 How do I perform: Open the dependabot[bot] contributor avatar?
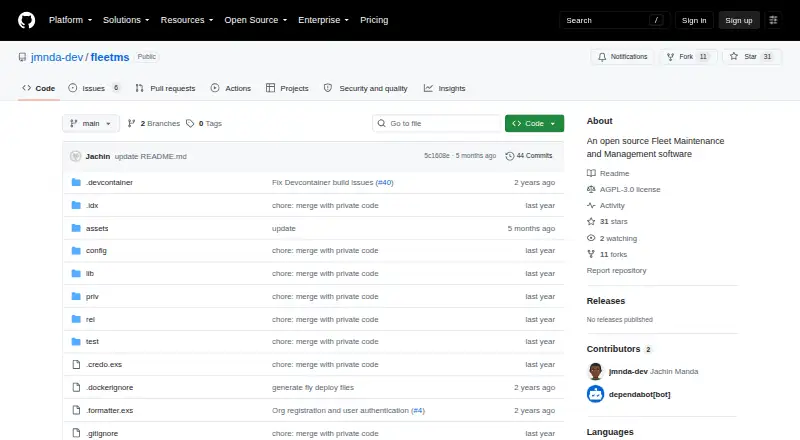click(x=595, y=394)
